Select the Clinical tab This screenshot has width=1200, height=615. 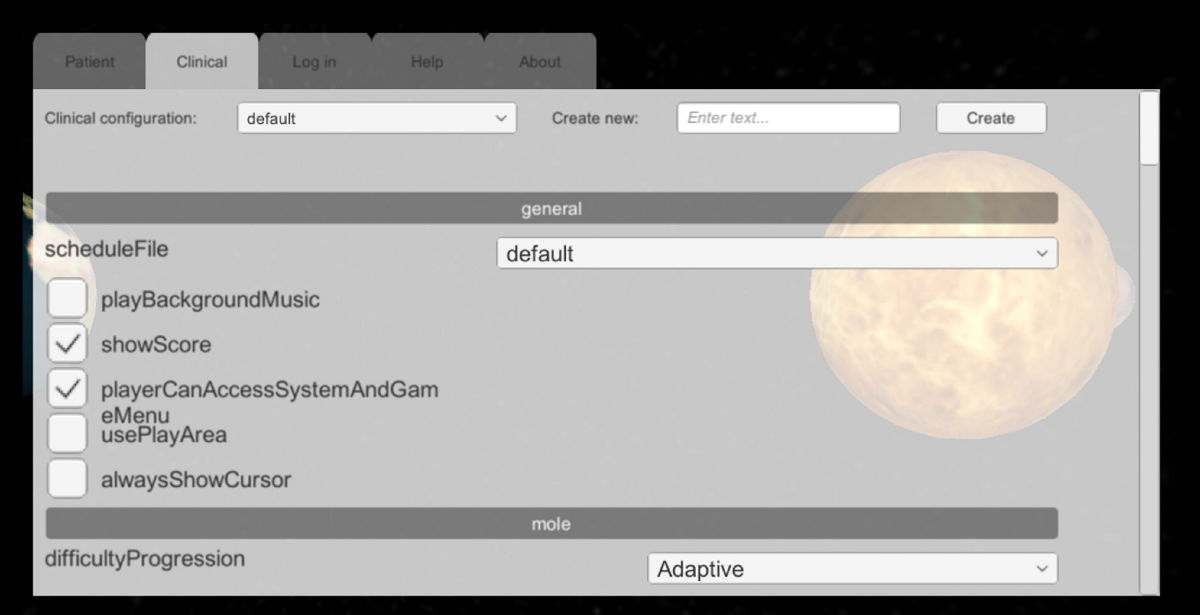202,62
